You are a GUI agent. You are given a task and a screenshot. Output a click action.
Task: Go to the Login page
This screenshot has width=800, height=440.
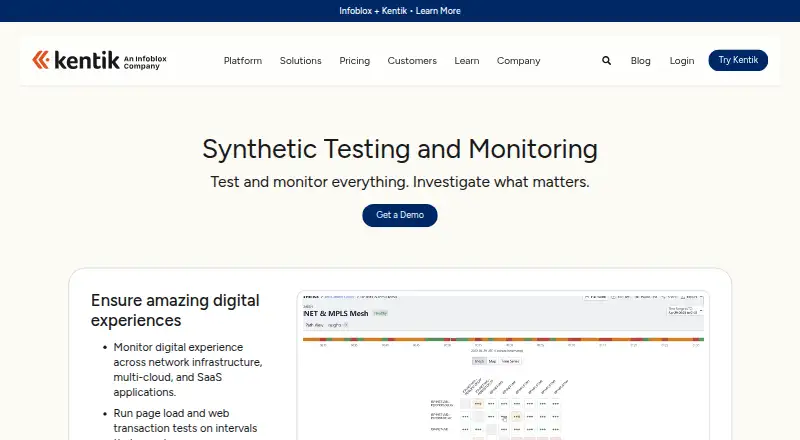click(682, 61)
